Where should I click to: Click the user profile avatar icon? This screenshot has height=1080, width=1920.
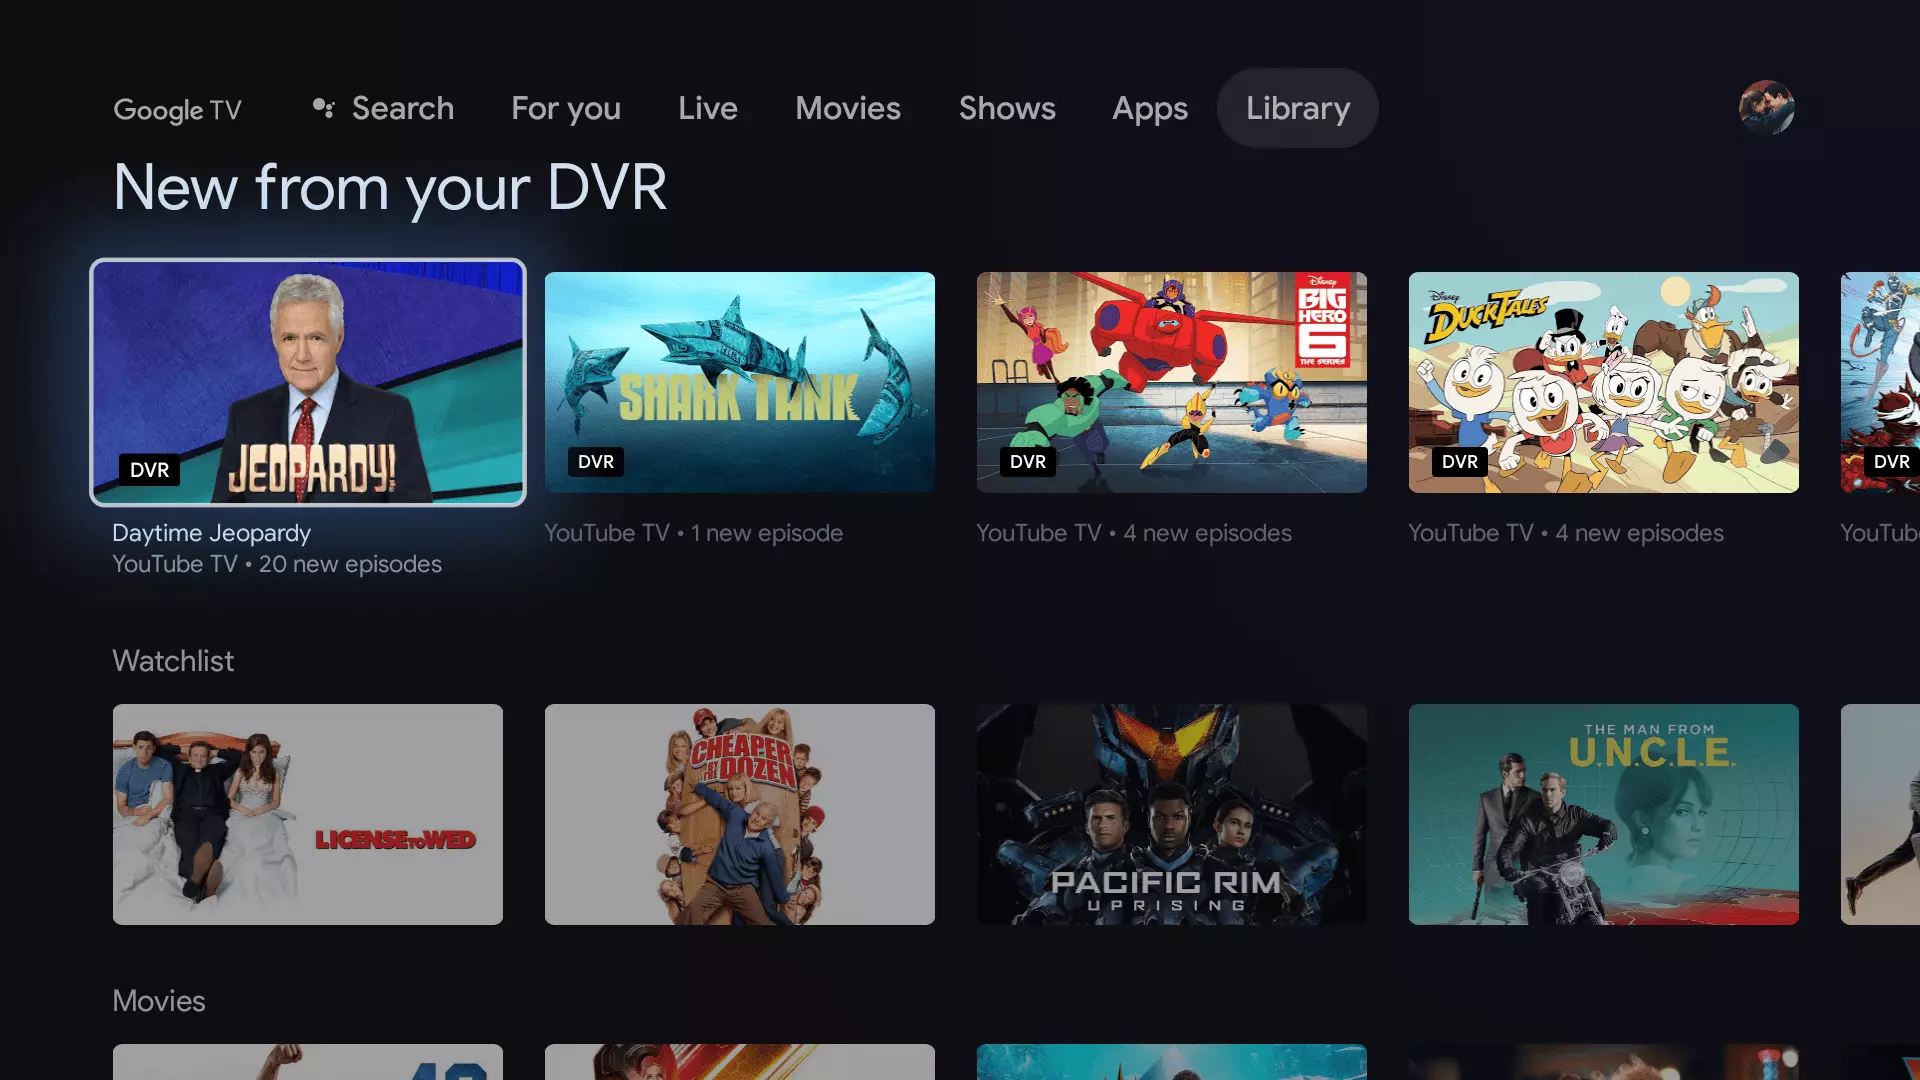click(x=1767, y=108)
